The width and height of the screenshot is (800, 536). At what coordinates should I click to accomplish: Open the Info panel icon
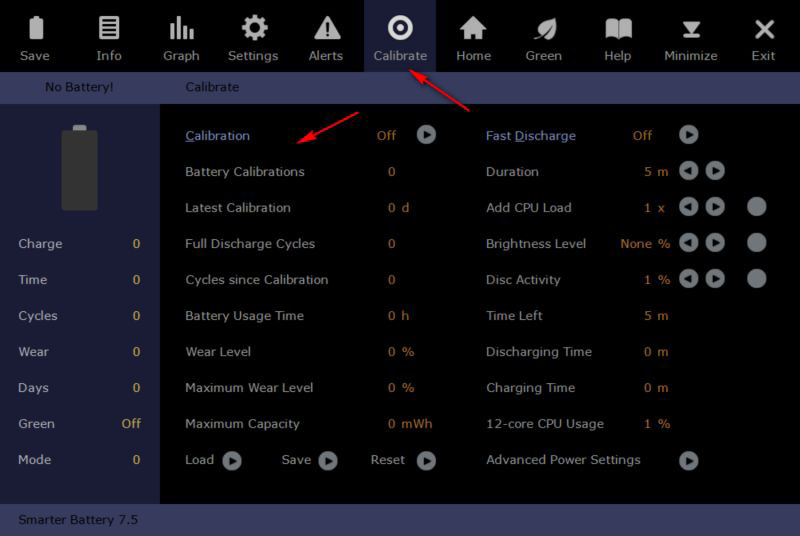(x=109, y=37)
